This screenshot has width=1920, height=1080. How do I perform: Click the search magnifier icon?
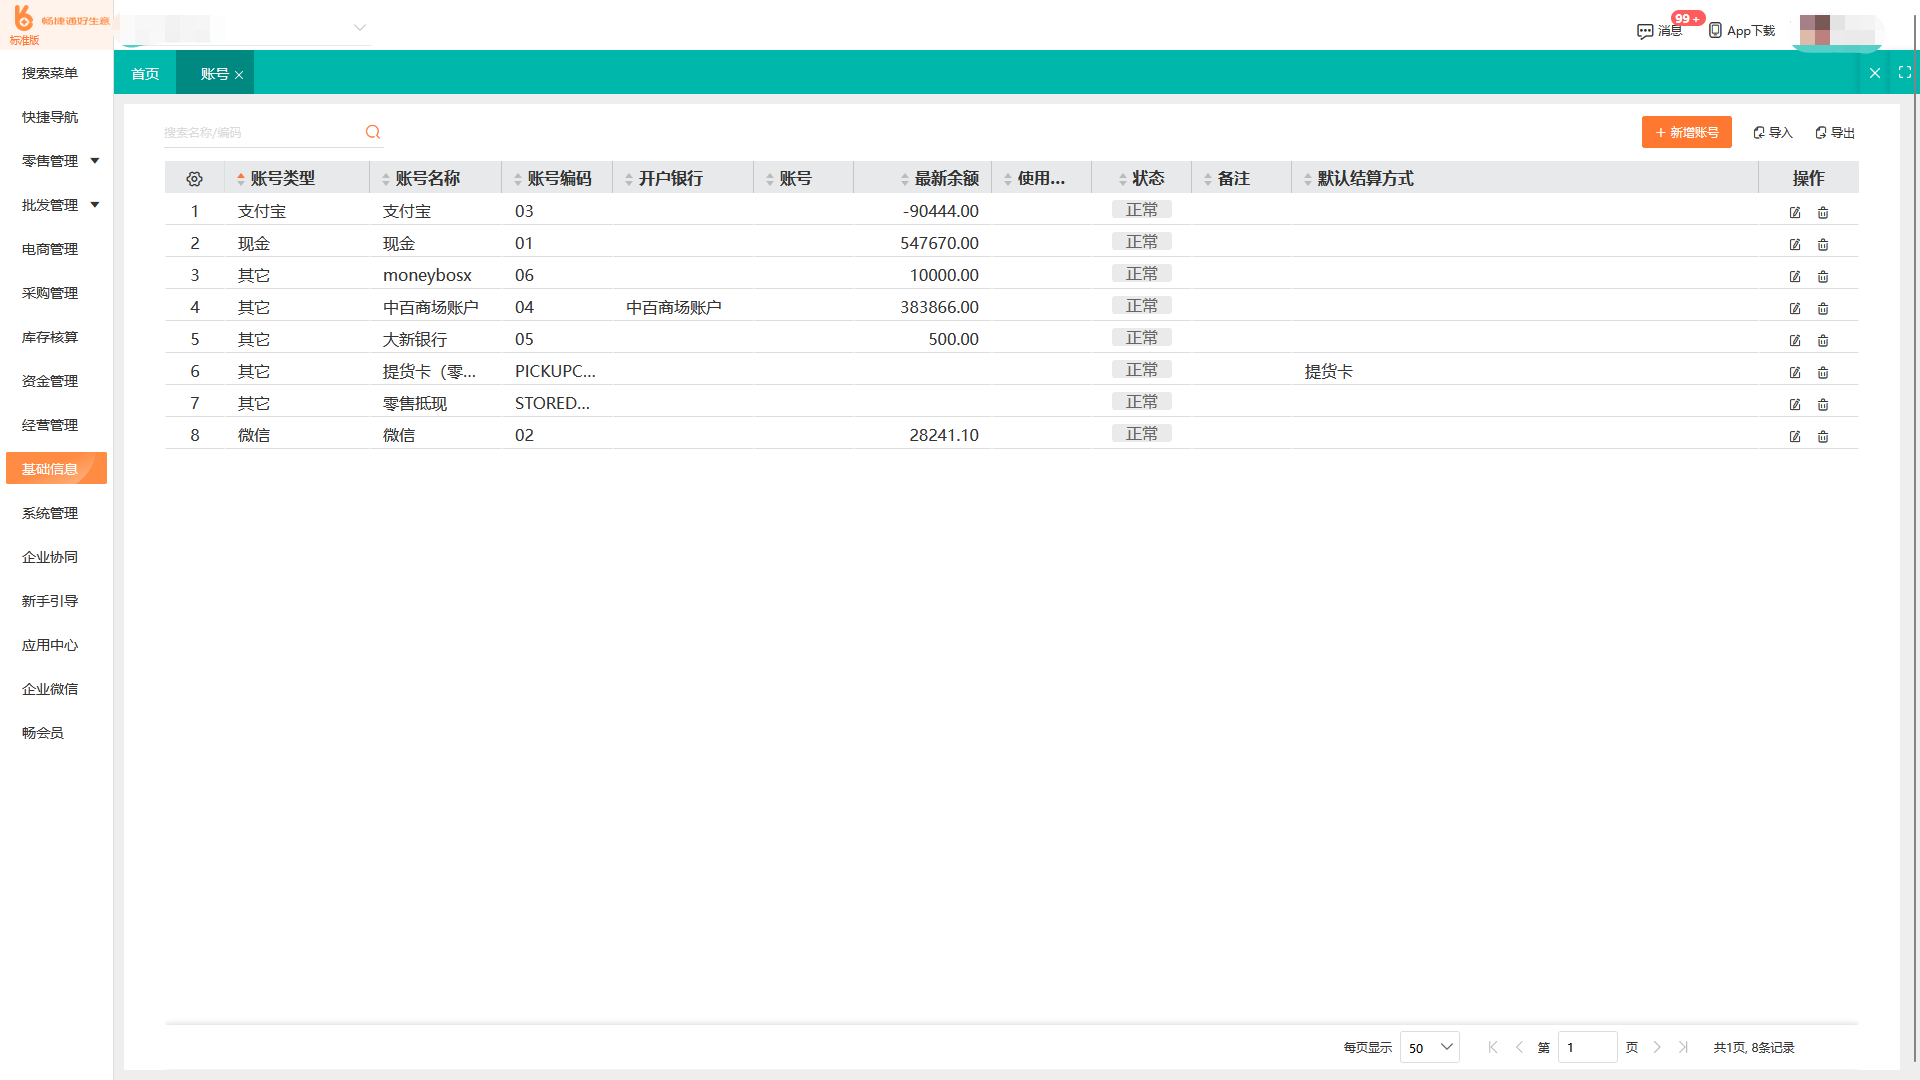[x=373, y=132]
